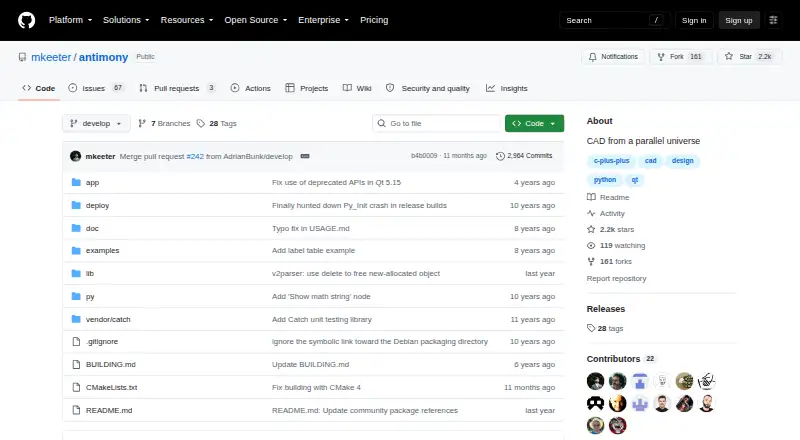Select the Code tab
800x440 pixels.
tap(39, 88)
